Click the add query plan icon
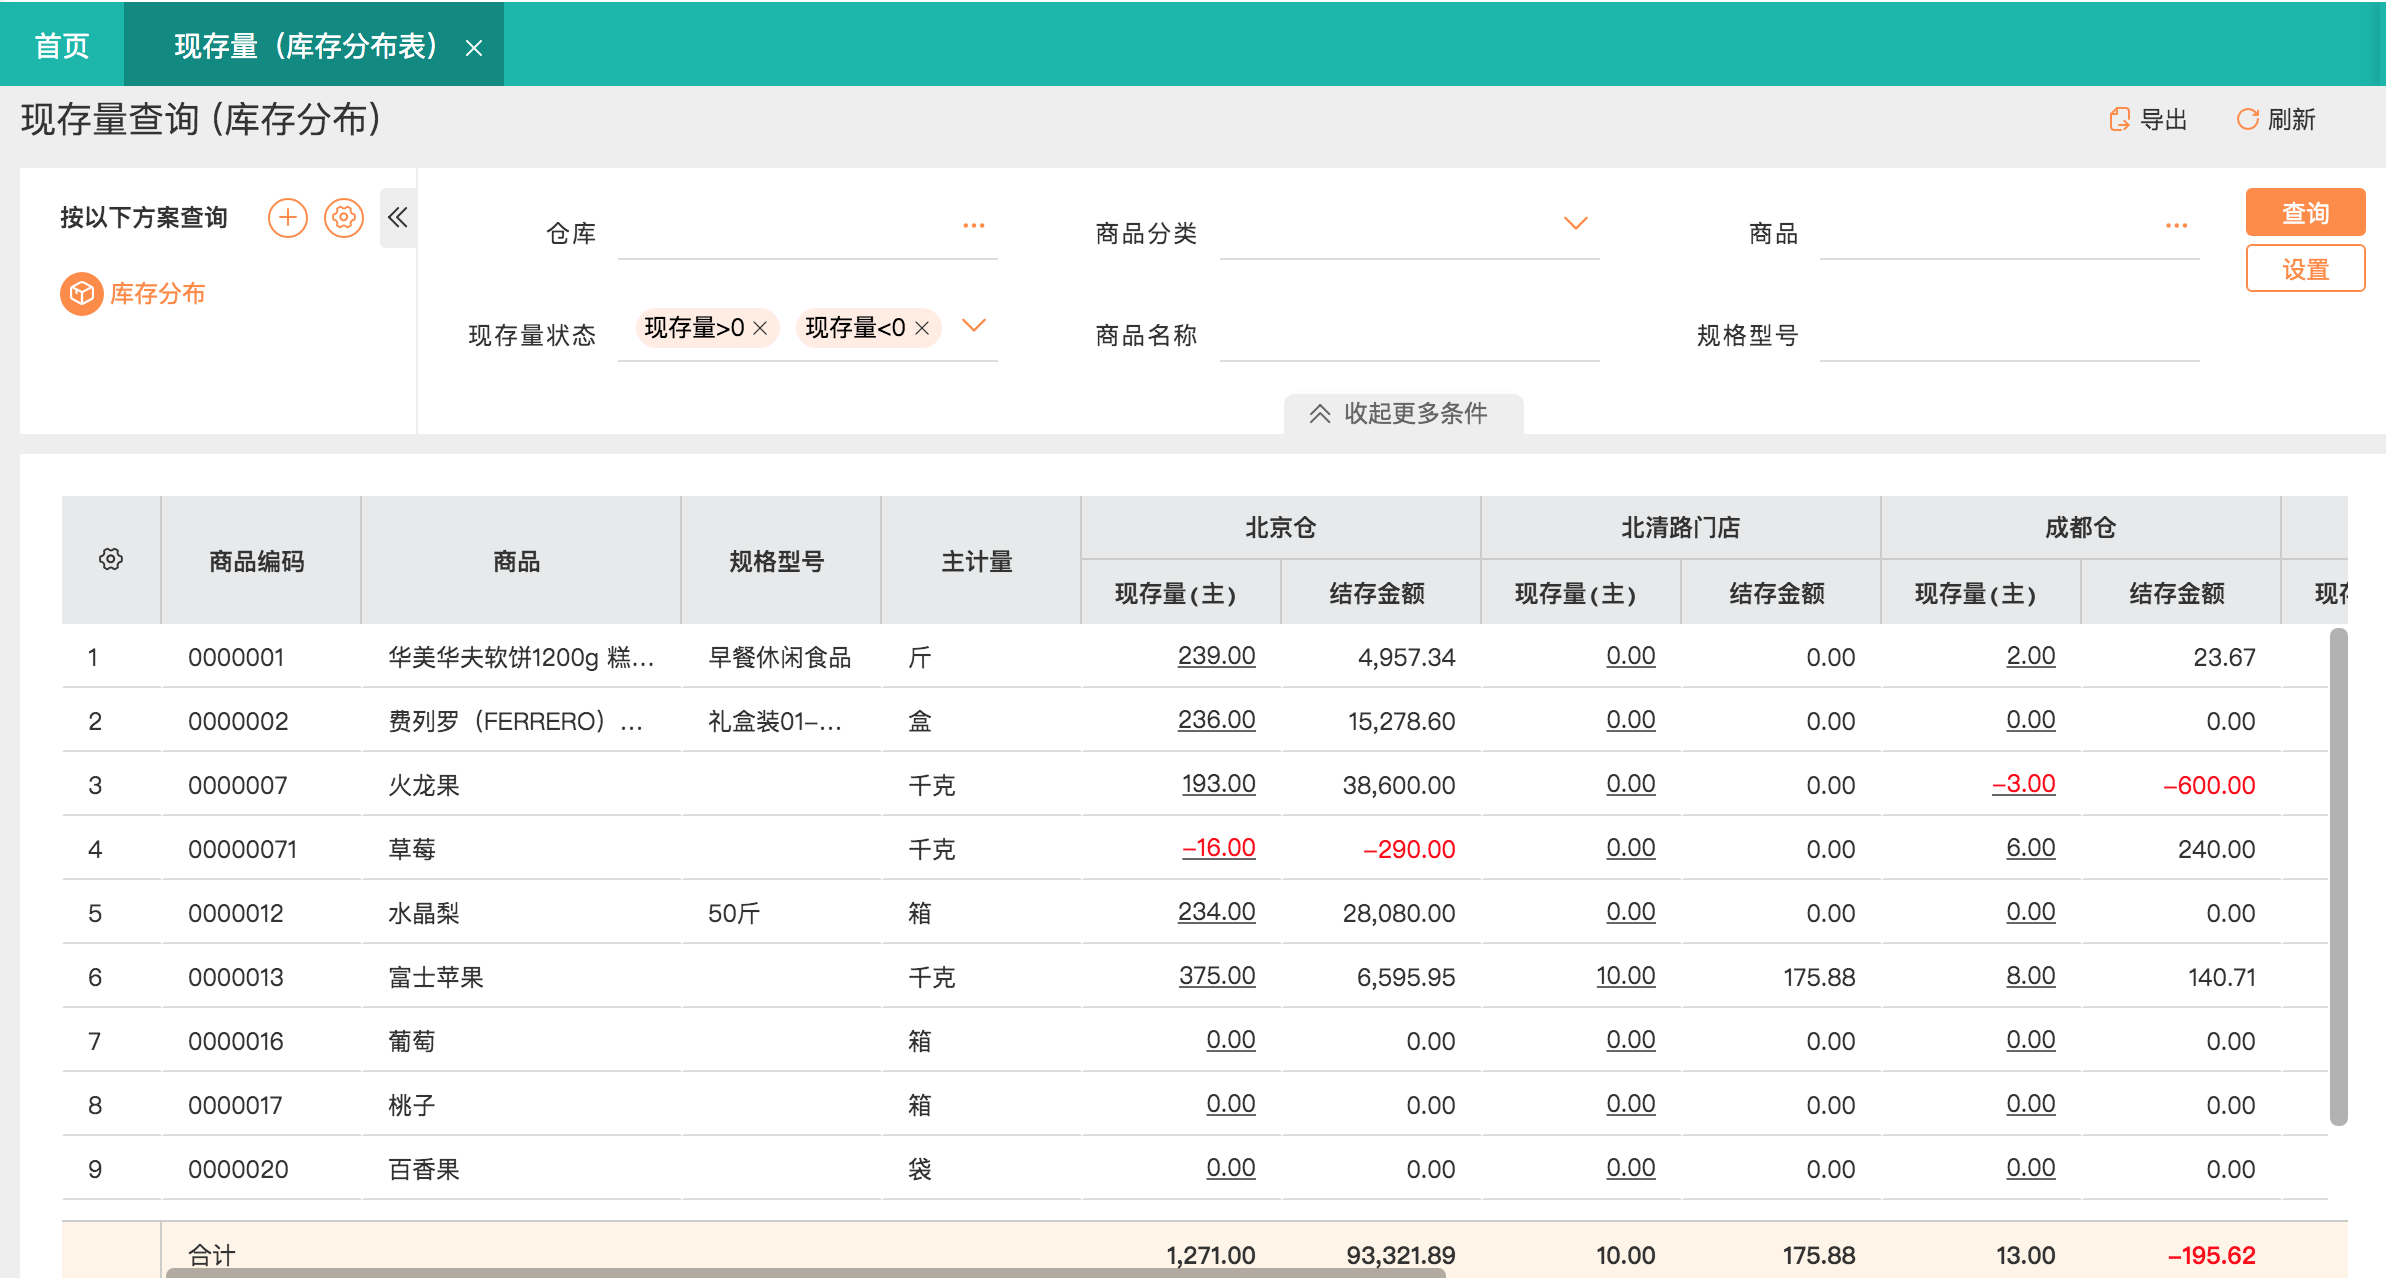Viewport: 2386px width, 1278px height. (289, 218)
